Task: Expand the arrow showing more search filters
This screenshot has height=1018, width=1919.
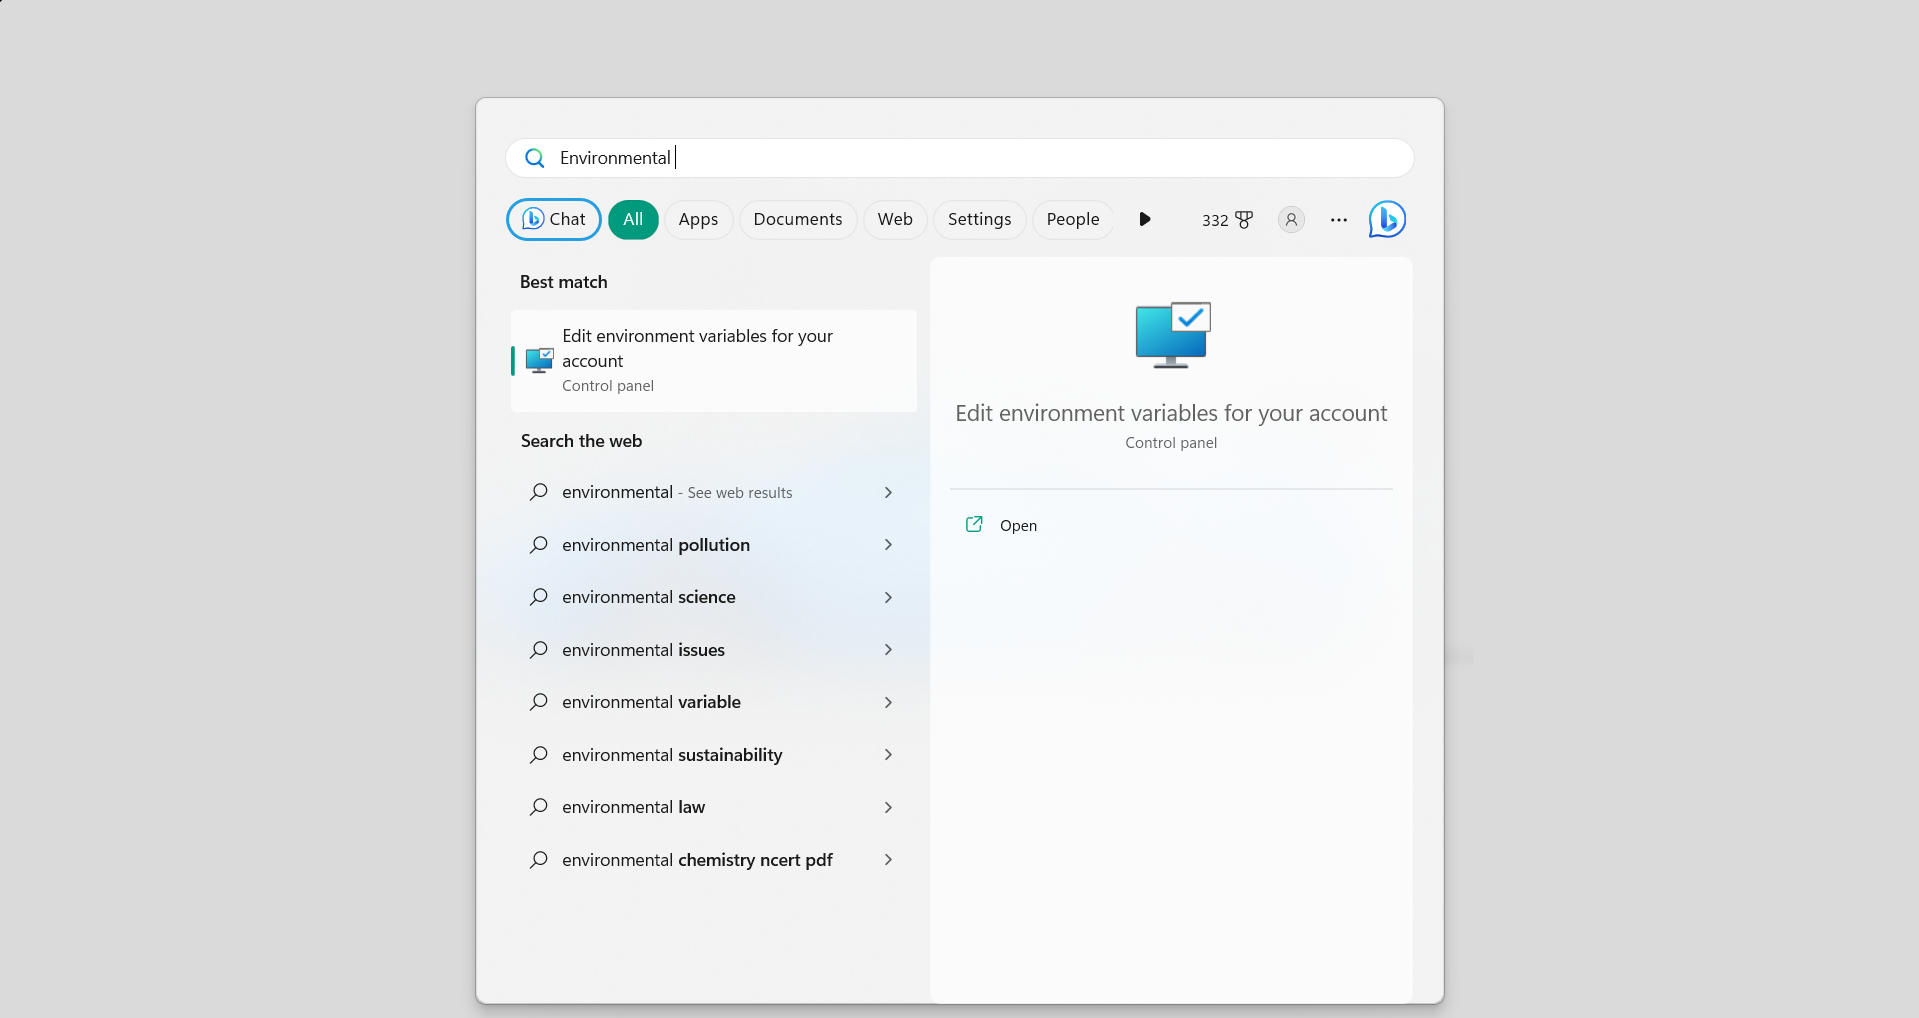Action: point(1144,219)
